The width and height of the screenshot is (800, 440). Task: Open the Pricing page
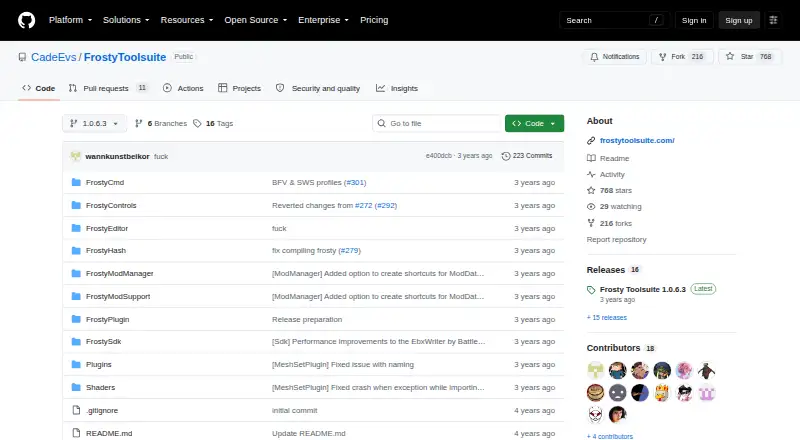(x=374, y=20)
